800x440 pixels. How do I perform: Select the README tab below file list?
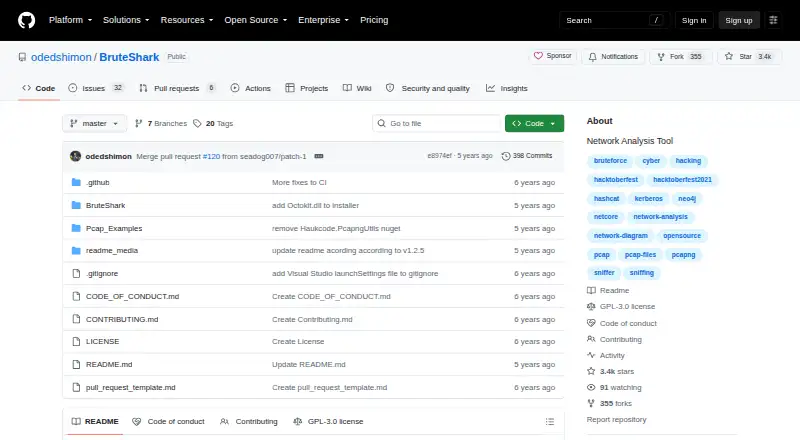pyautogui.click(x=95, y=422)
